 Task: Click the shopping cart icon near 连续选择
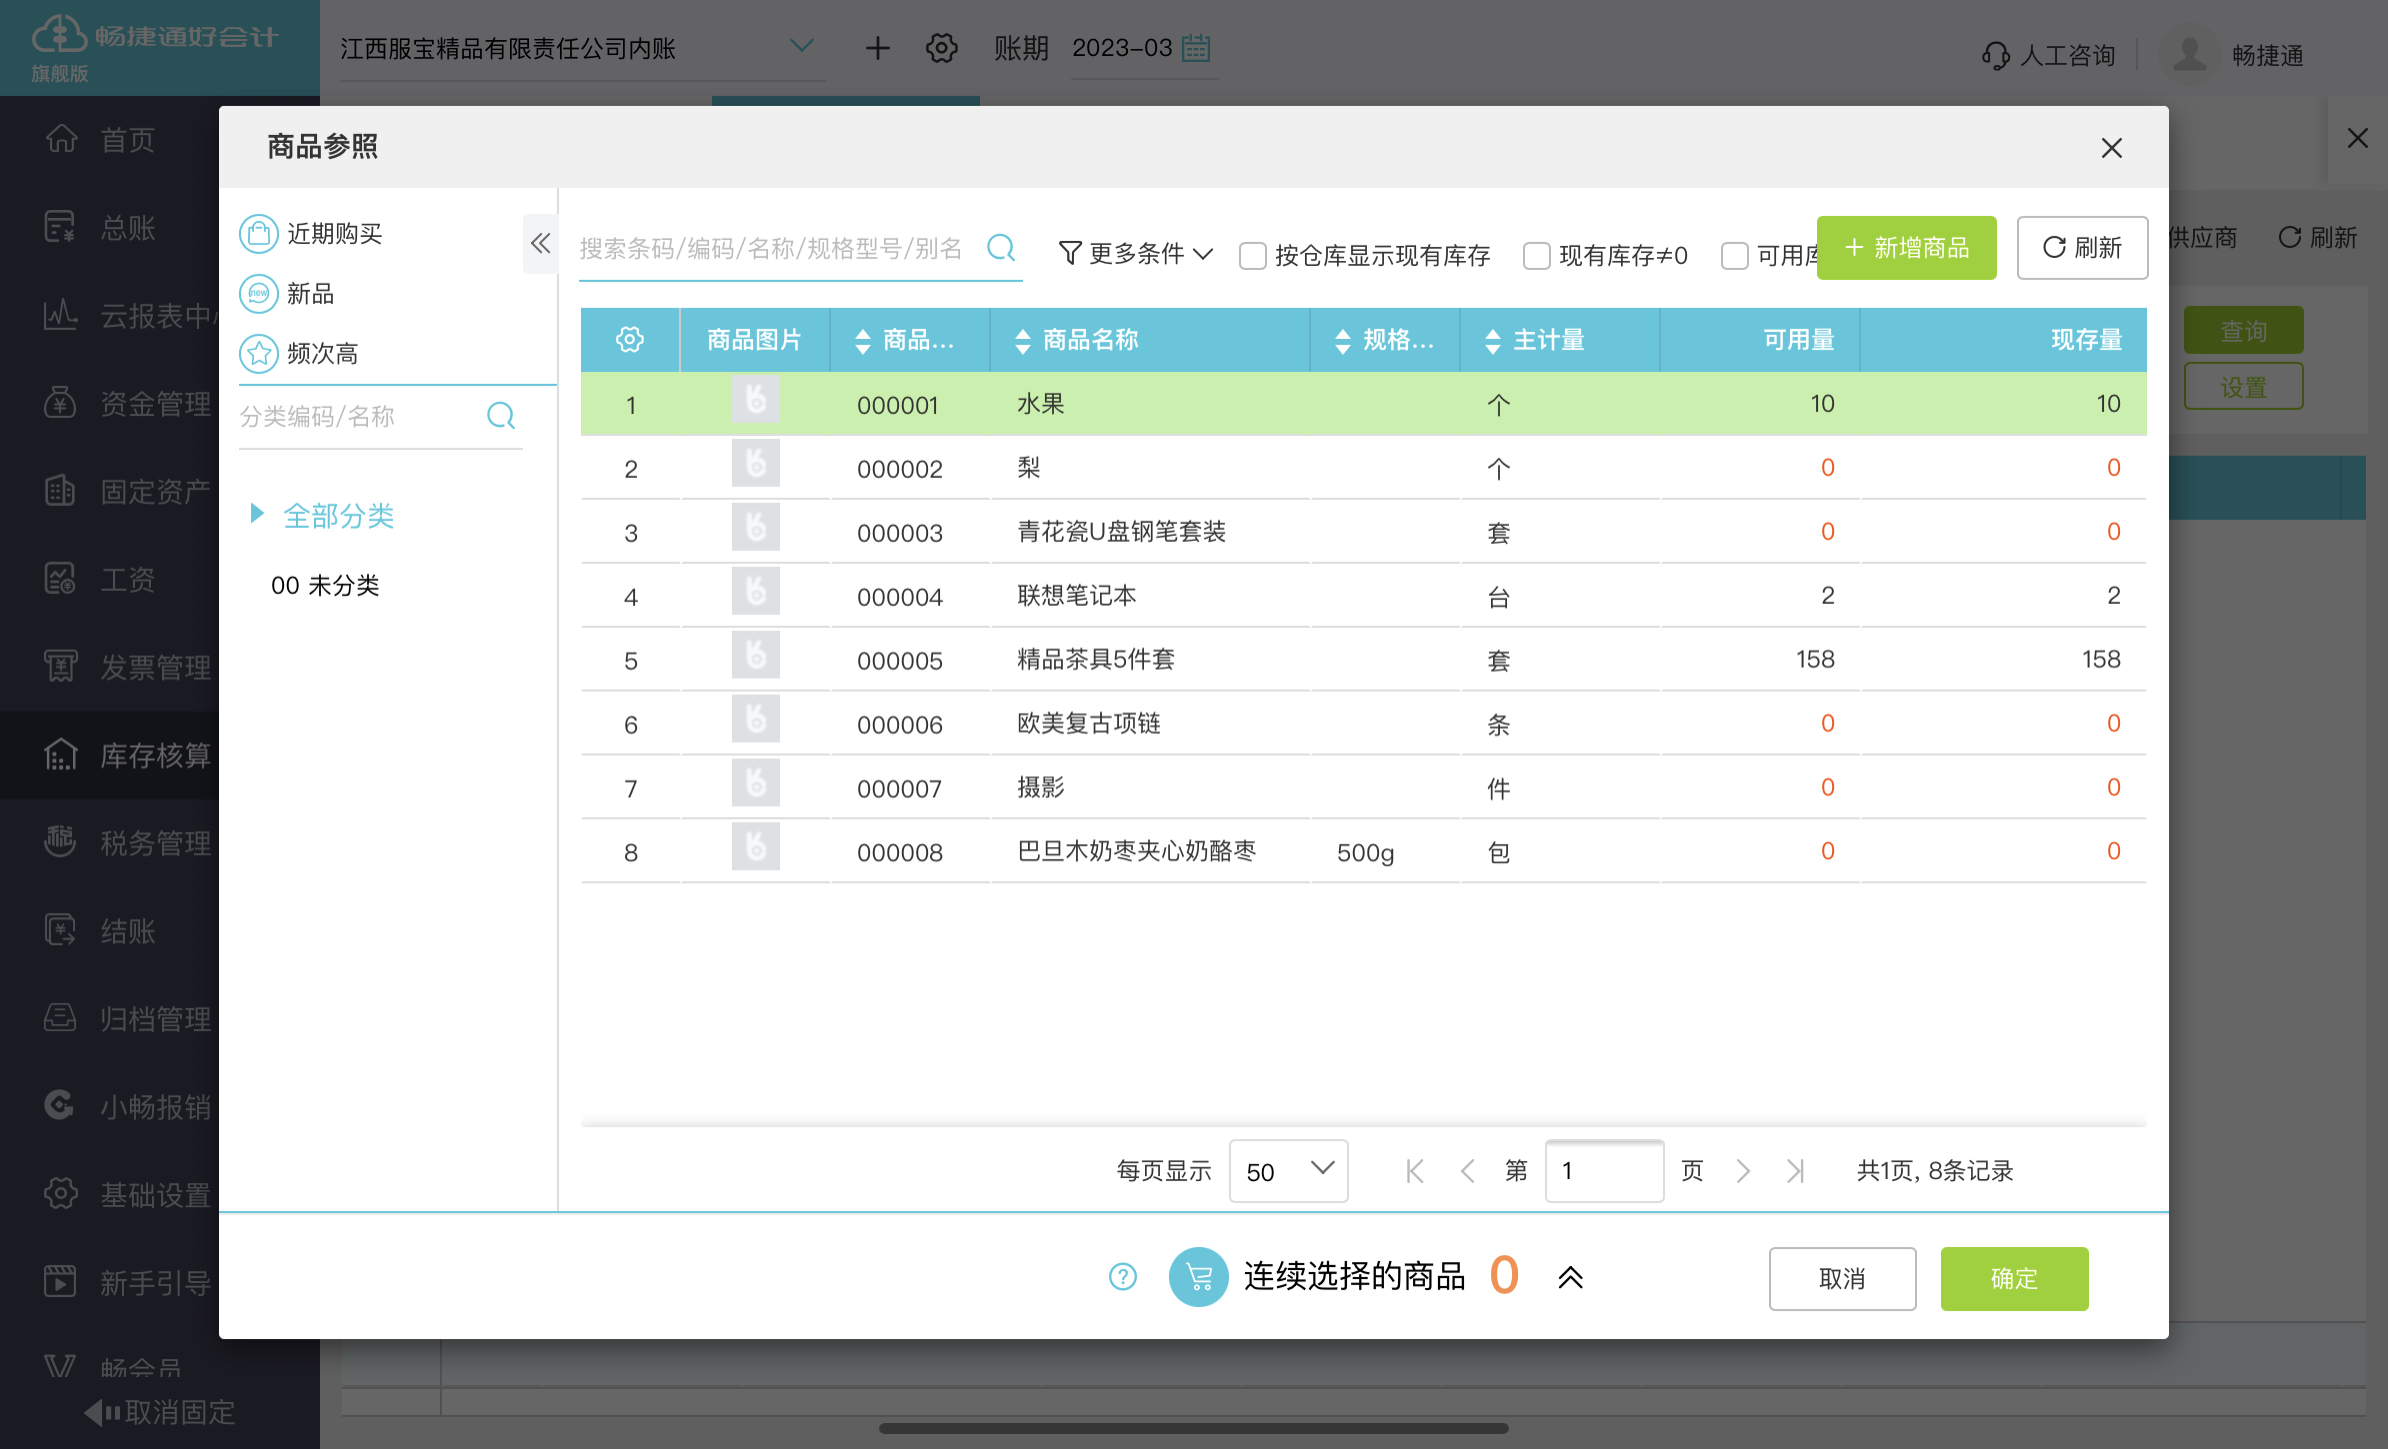tap(1197, 1275)
